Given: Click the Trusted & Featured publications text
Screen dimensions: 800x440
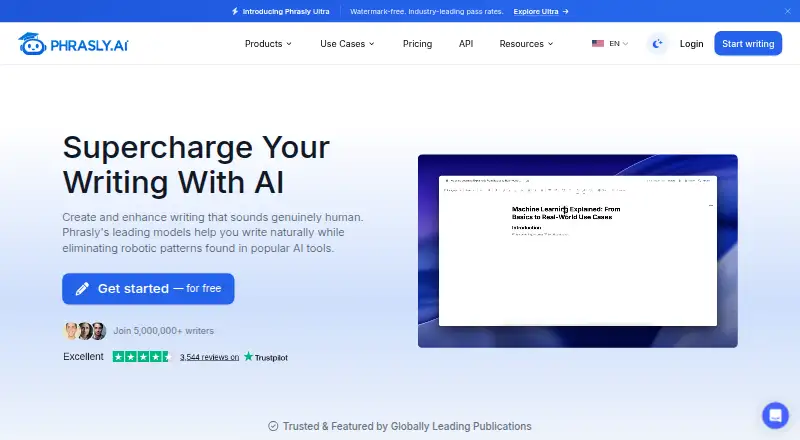Looking at the screenshot, I should pyautogui.click(x=407, y=426).
